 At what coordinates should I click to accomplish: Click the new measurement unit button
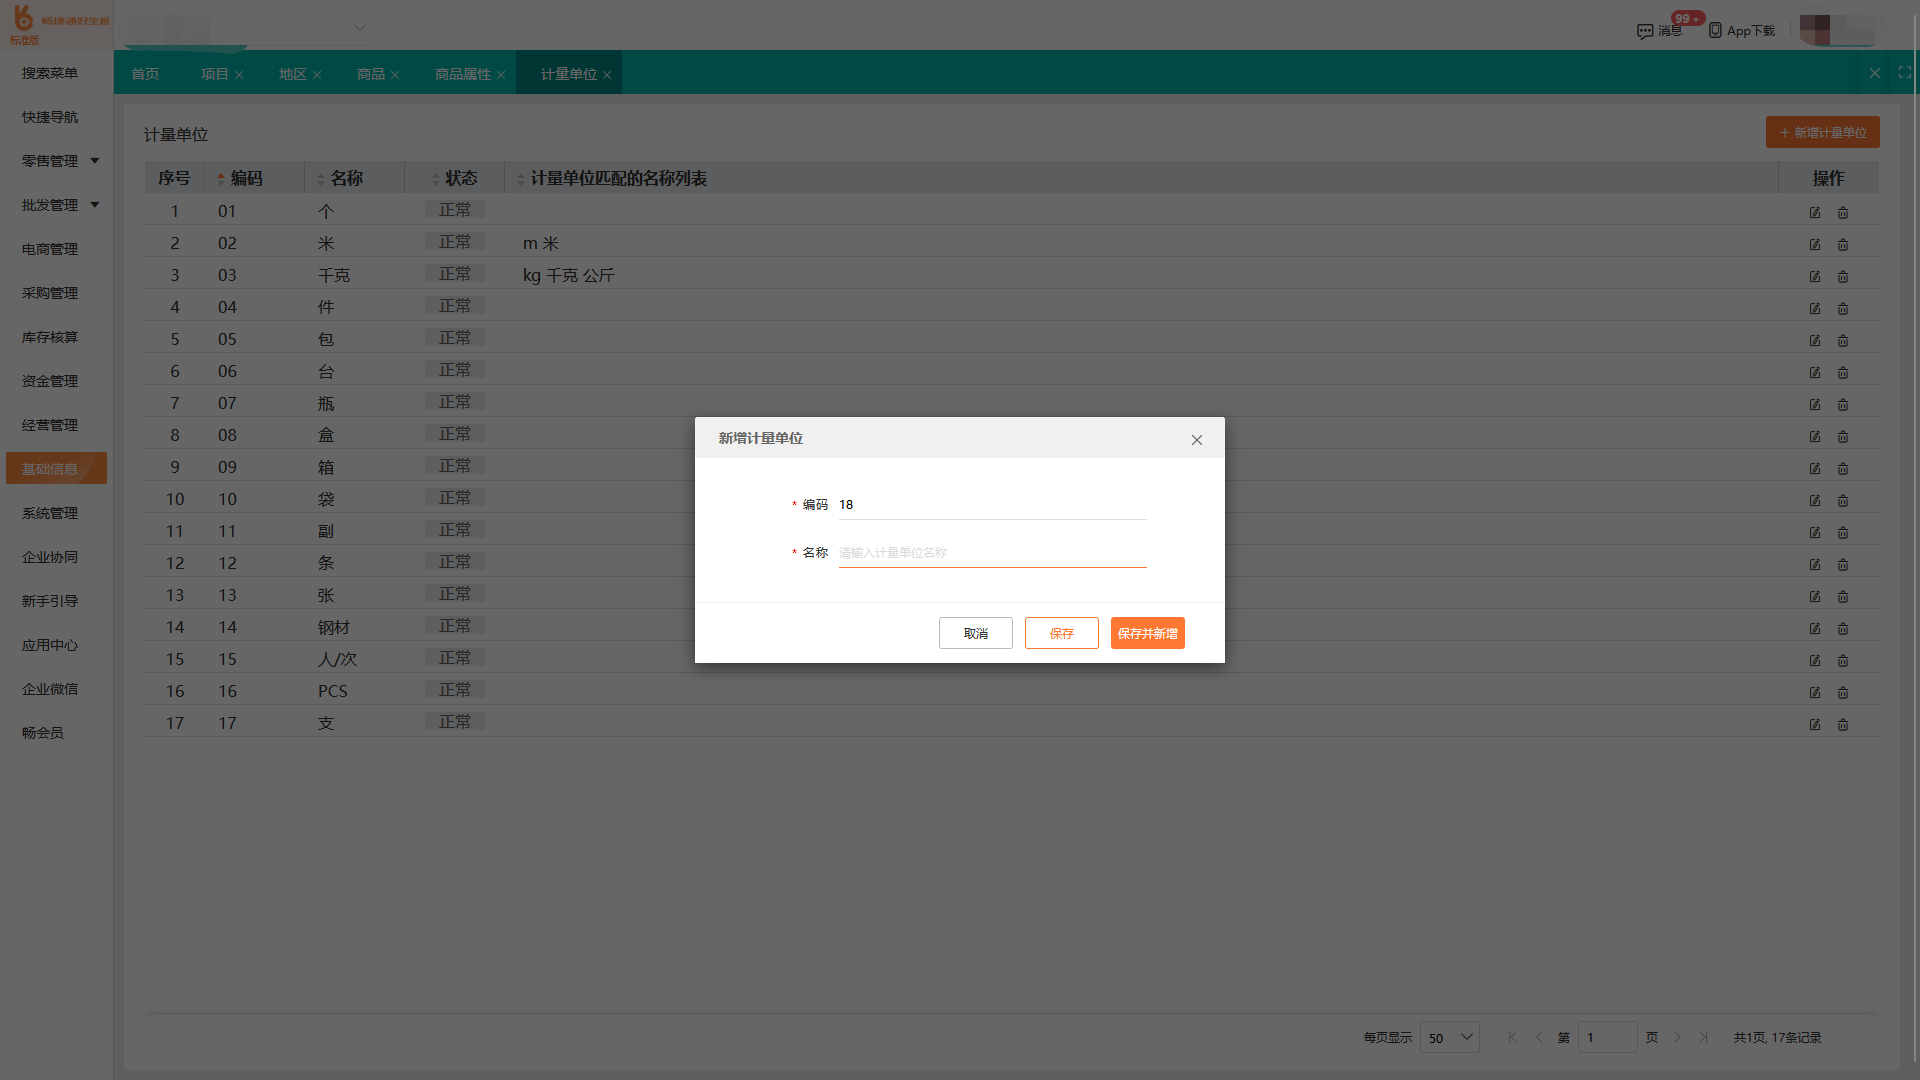pyautogui.click(x=1822, y=132)
